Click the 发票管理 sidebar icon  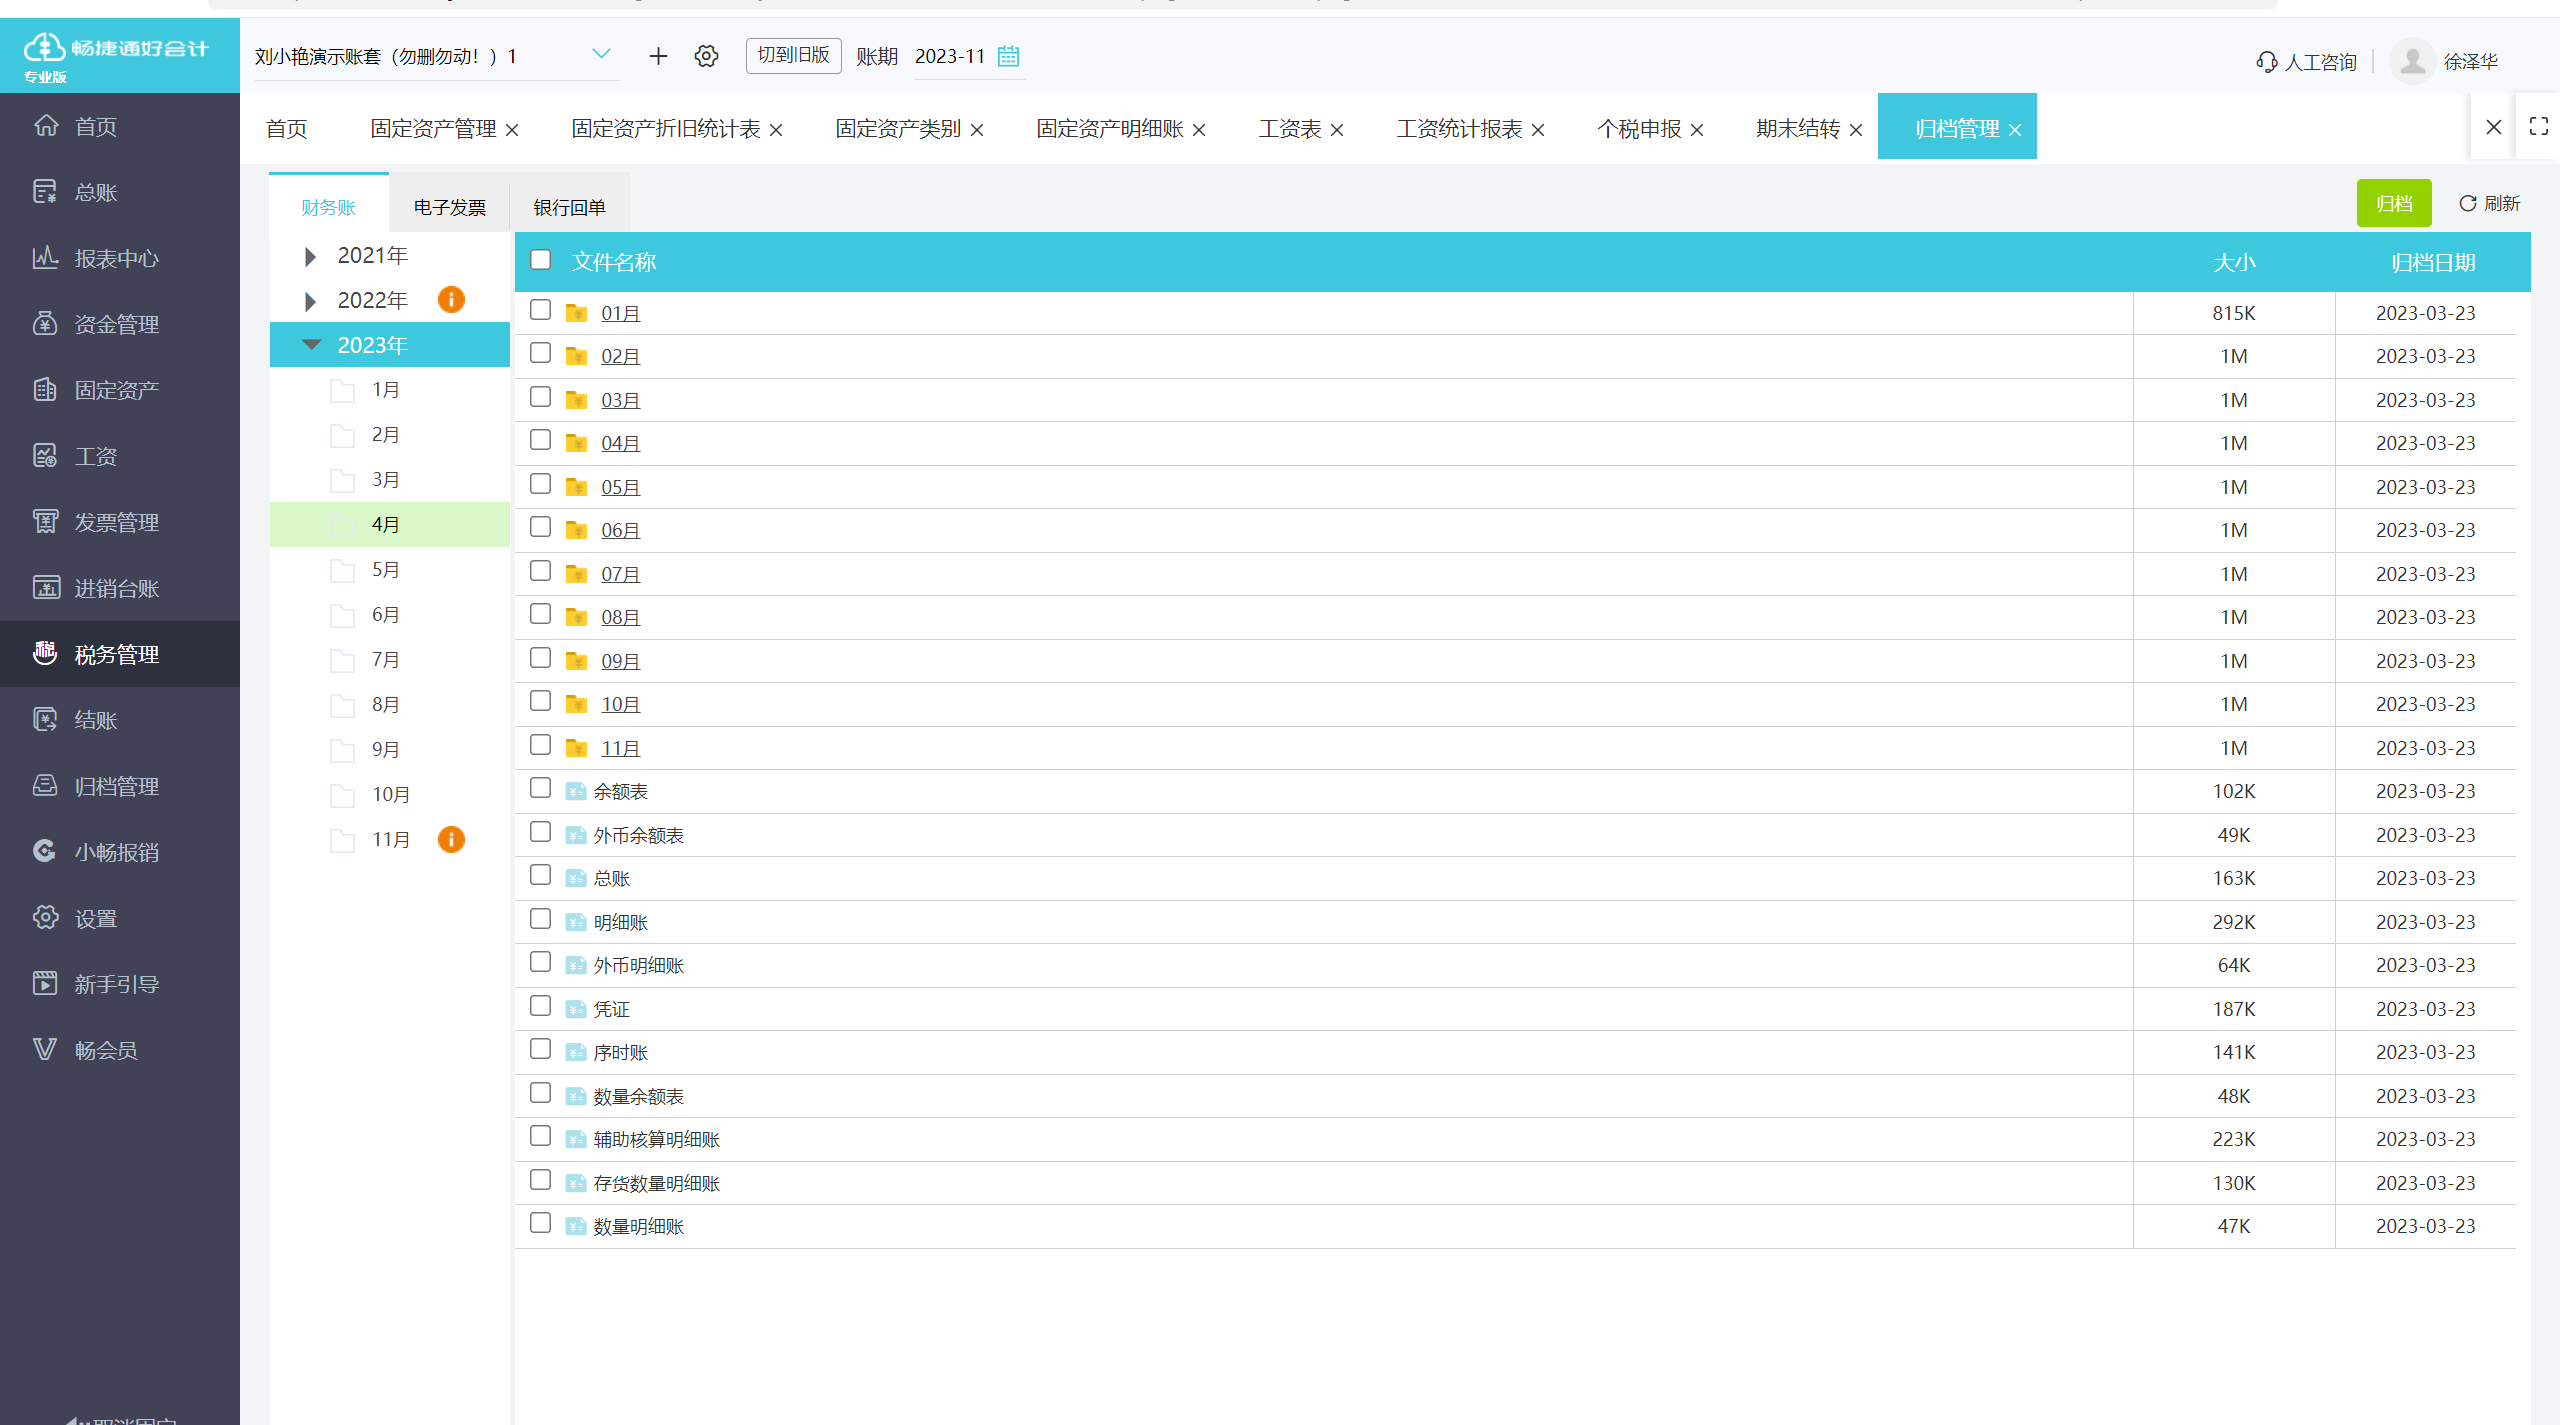click(x=46, y=521)
